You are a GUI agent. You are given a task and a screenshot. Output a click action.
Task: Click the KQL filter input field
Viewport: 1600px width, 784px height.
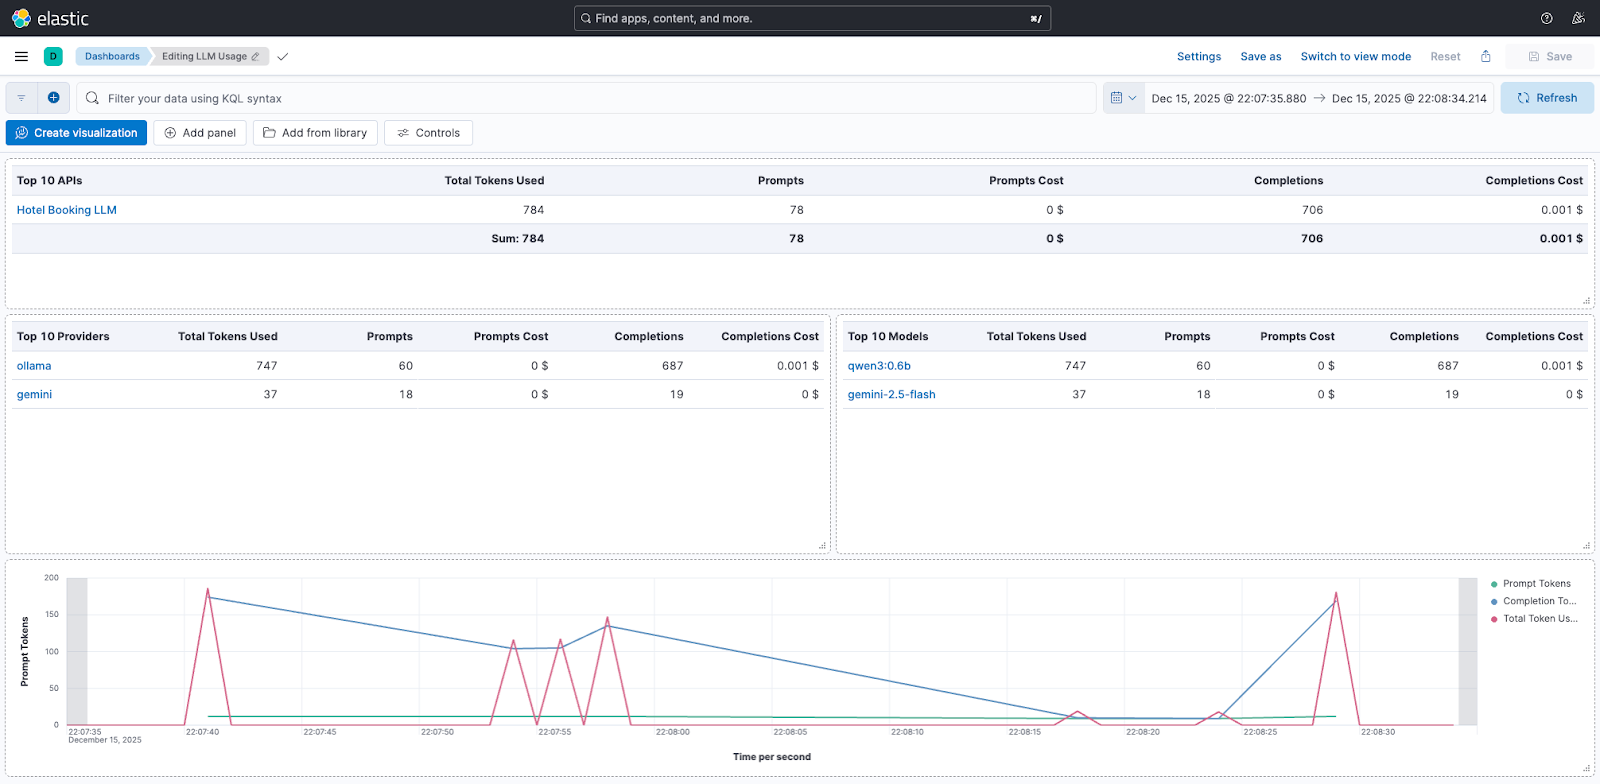[x=590, y=98]
